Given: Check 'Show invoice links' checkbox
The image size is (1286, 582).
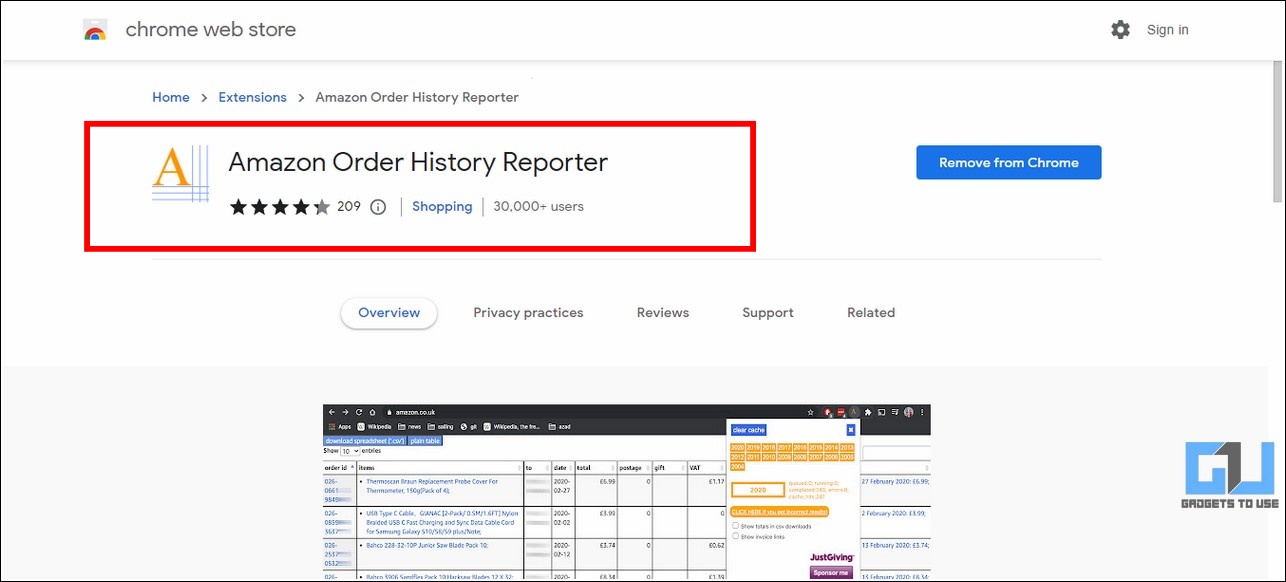Looking at the screenshot, I should point(736,537).
